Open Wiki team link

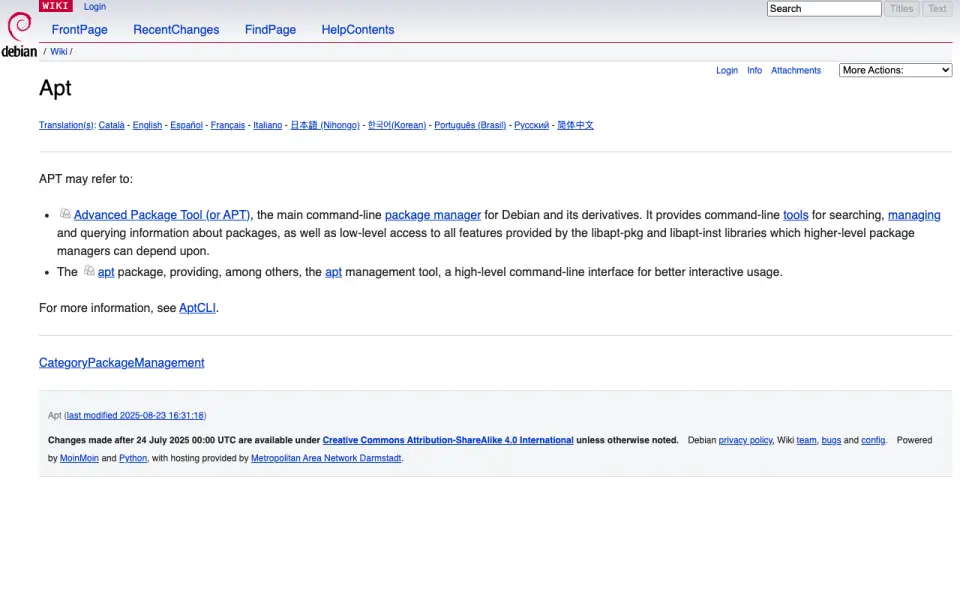click(806, 440)
